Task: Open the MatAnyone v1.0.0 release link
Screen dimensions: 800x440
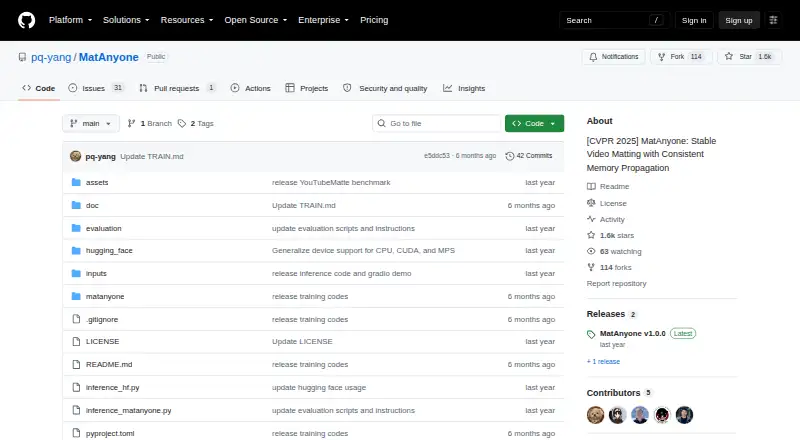Action: pyautogui.click(x=633, y=333)
